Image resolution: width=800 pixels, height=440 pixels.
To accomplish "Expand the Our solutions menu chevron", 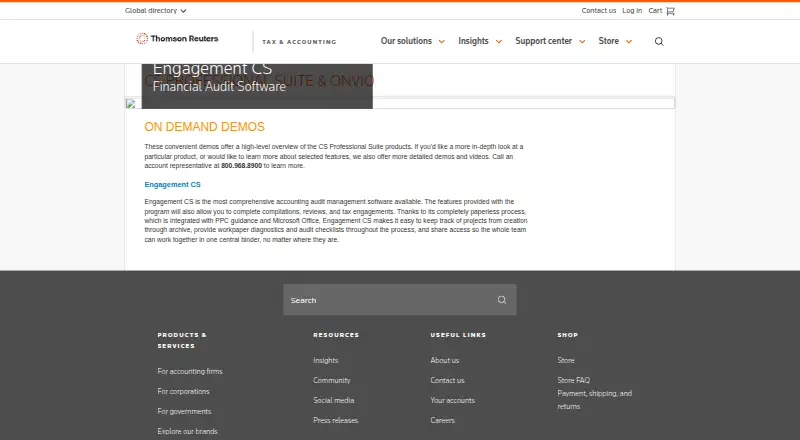I will (x=442, y=42).
